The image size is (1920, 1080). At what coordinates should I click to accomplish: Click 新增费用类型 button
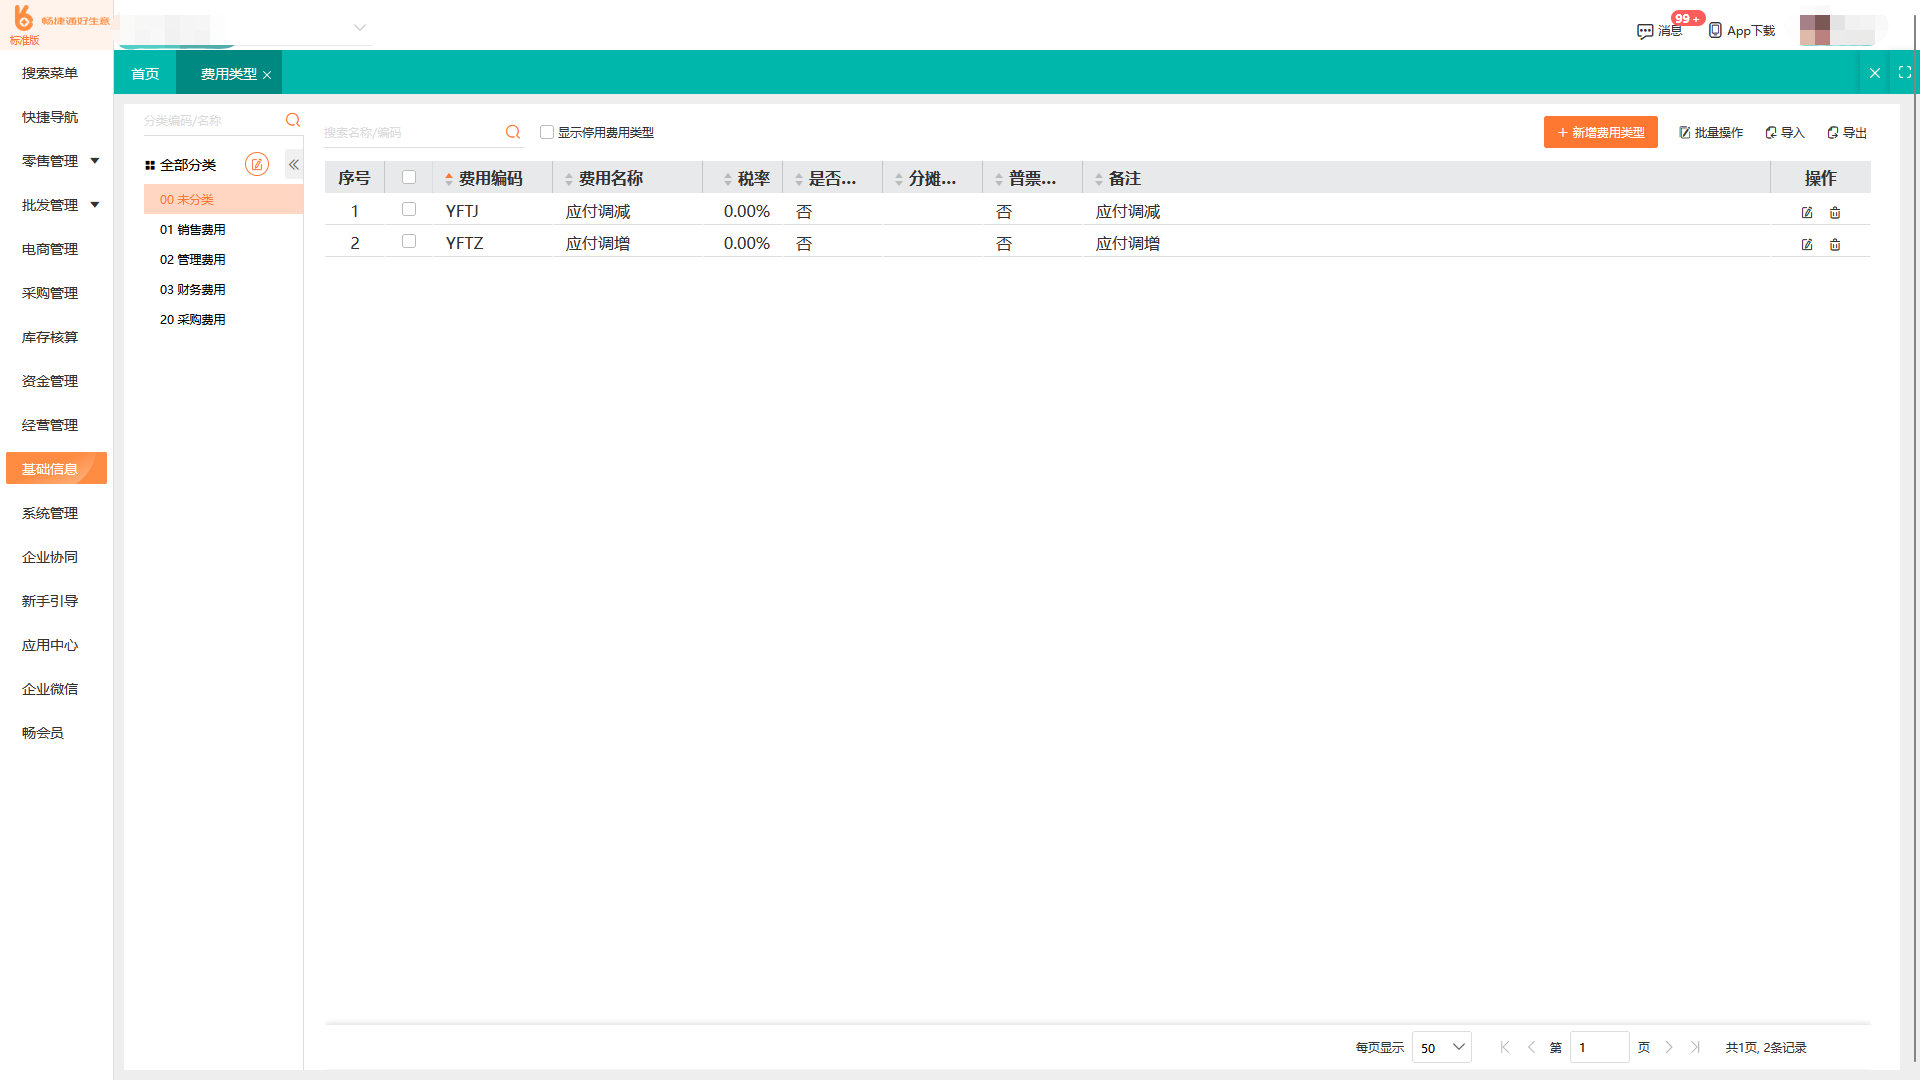1600,132
